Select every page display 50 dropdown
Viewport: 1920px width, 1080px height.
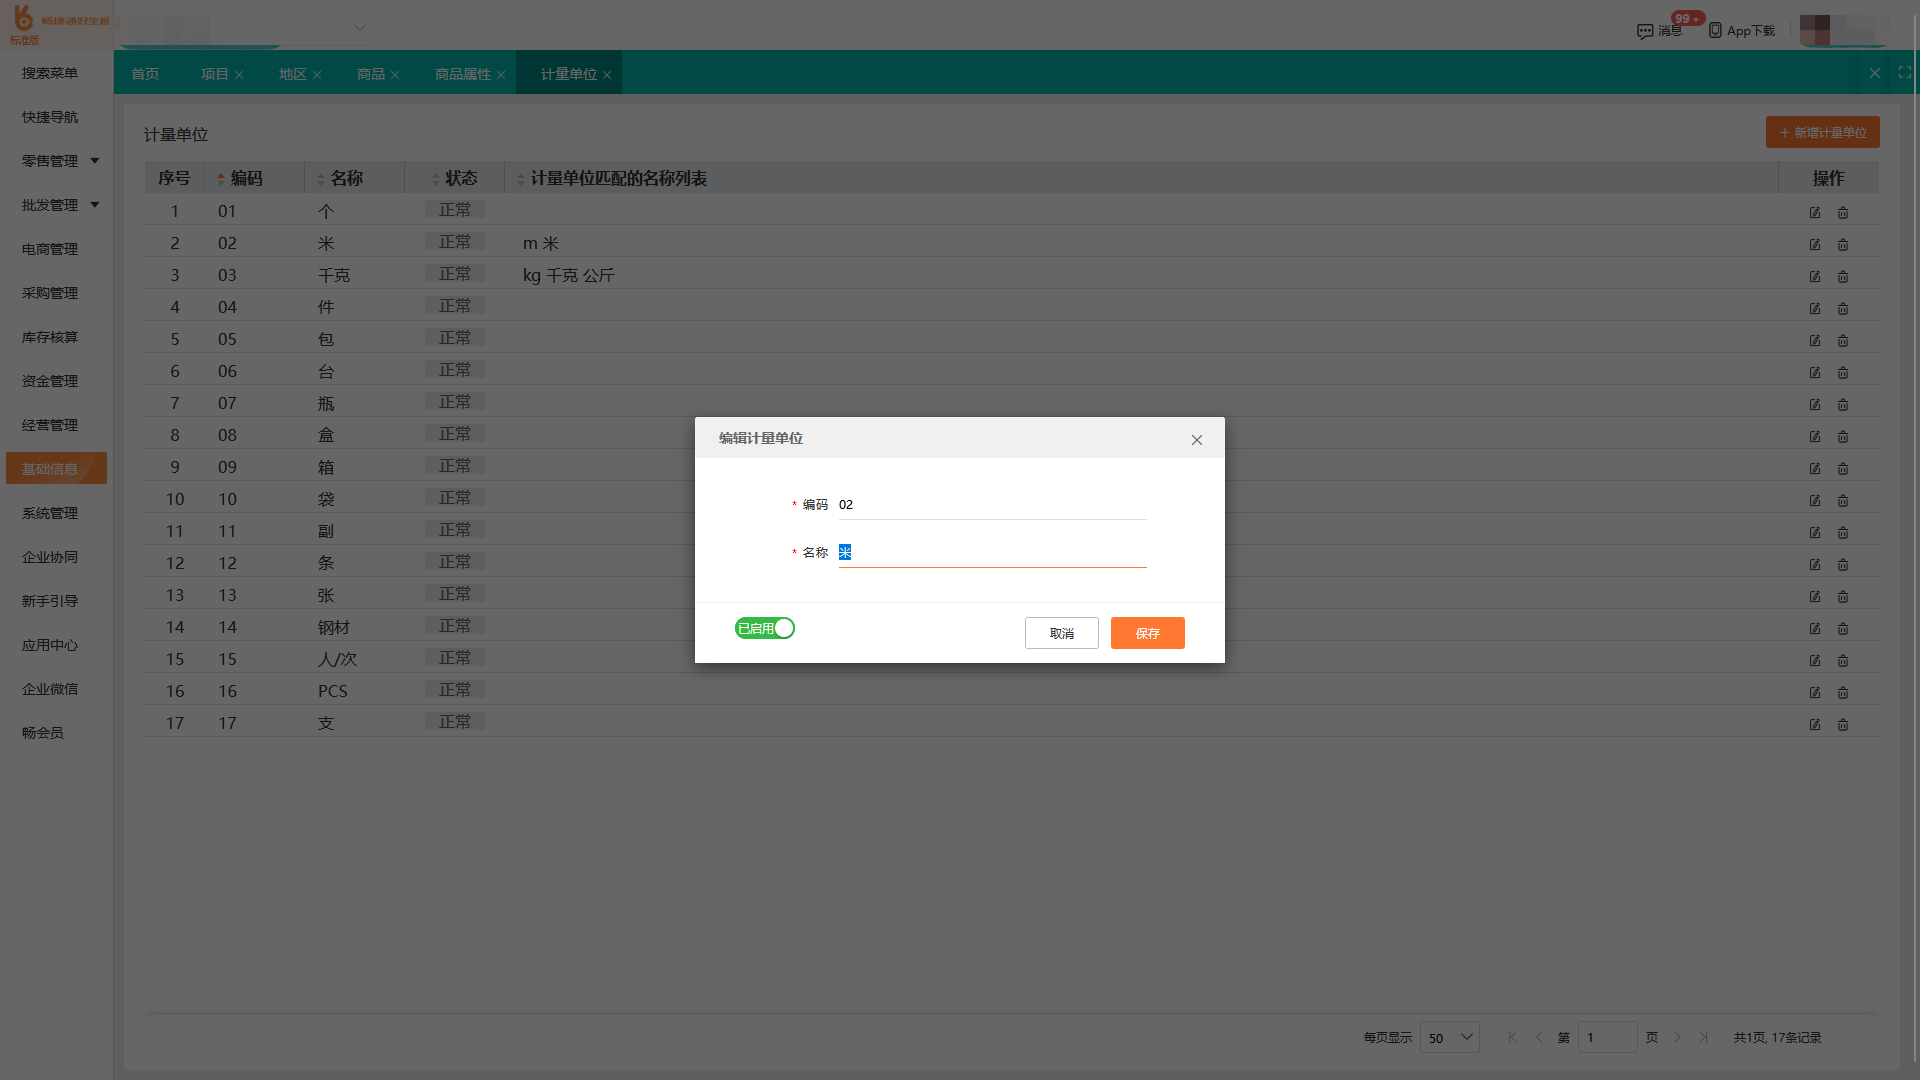pos(1449,1038)
